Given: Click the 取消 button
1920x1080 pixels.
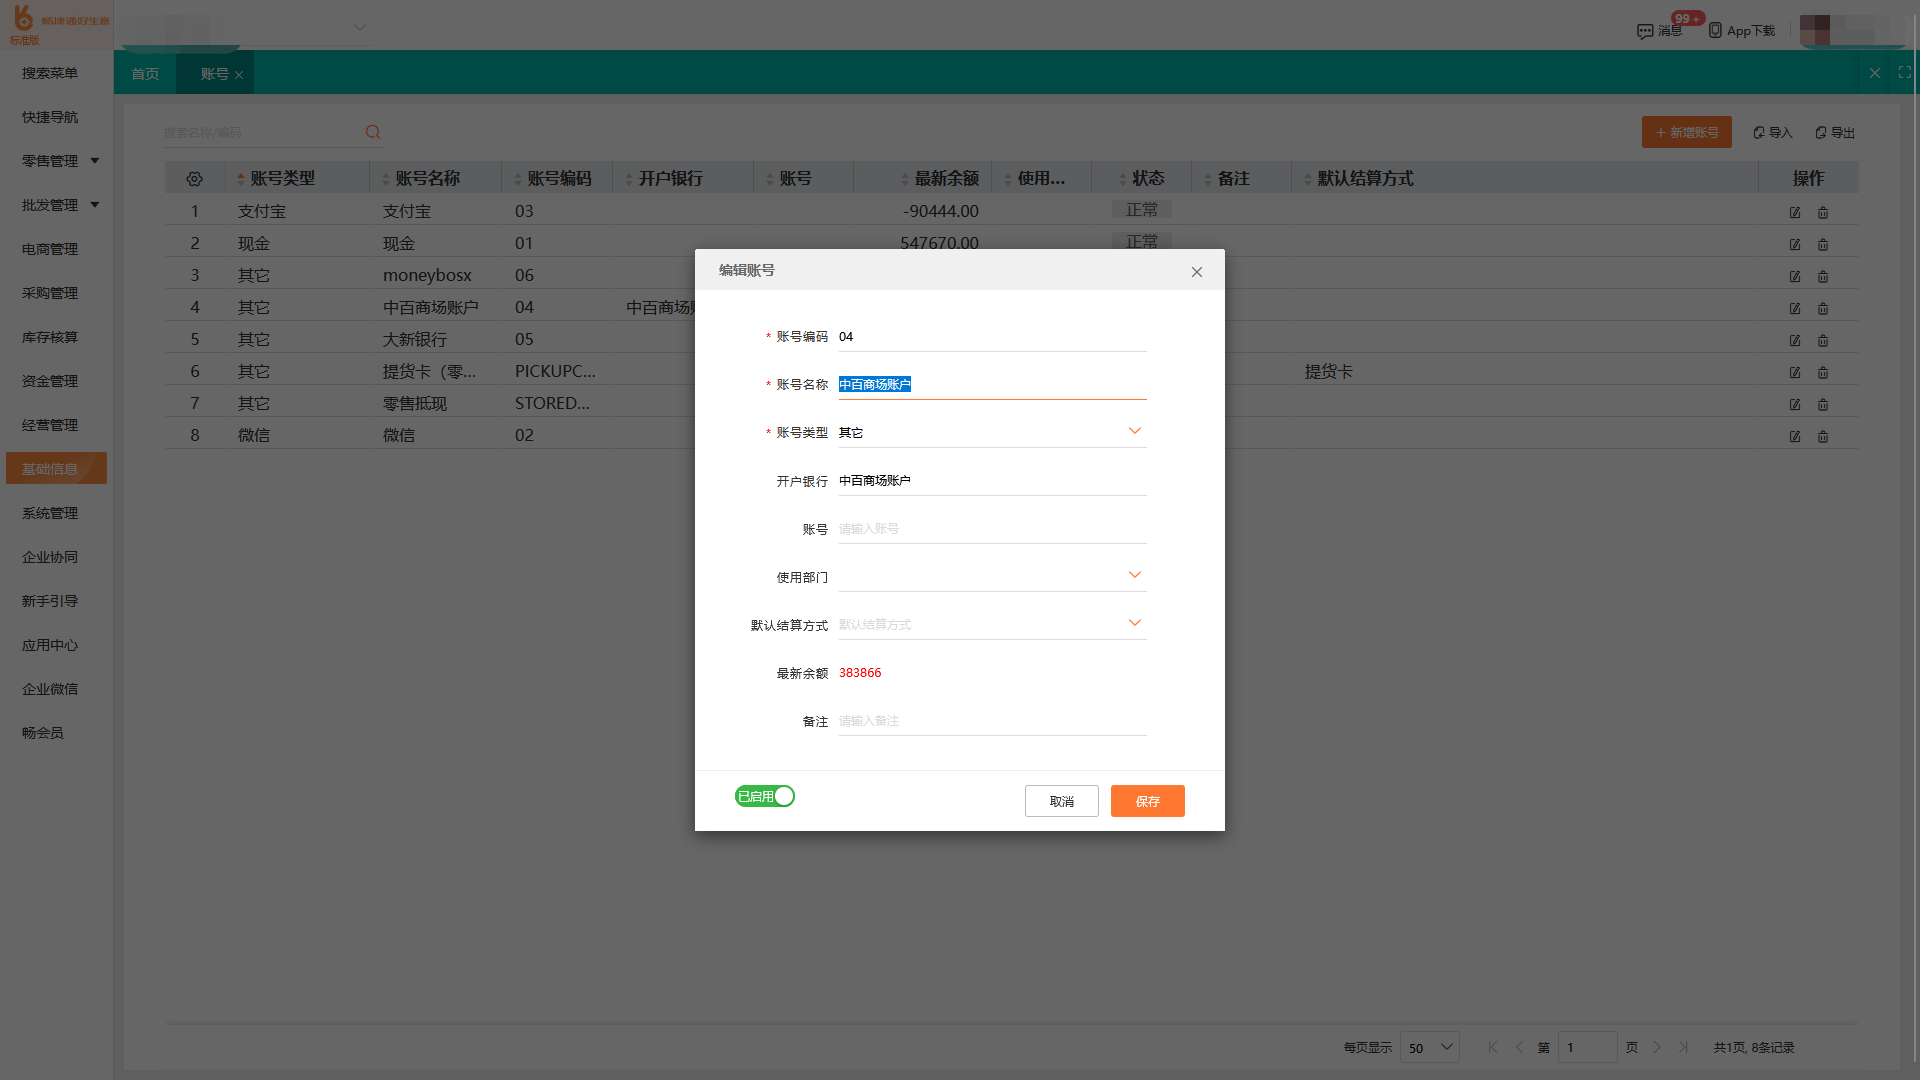Looking at the screenshot, I should [x=1062, y=800].
